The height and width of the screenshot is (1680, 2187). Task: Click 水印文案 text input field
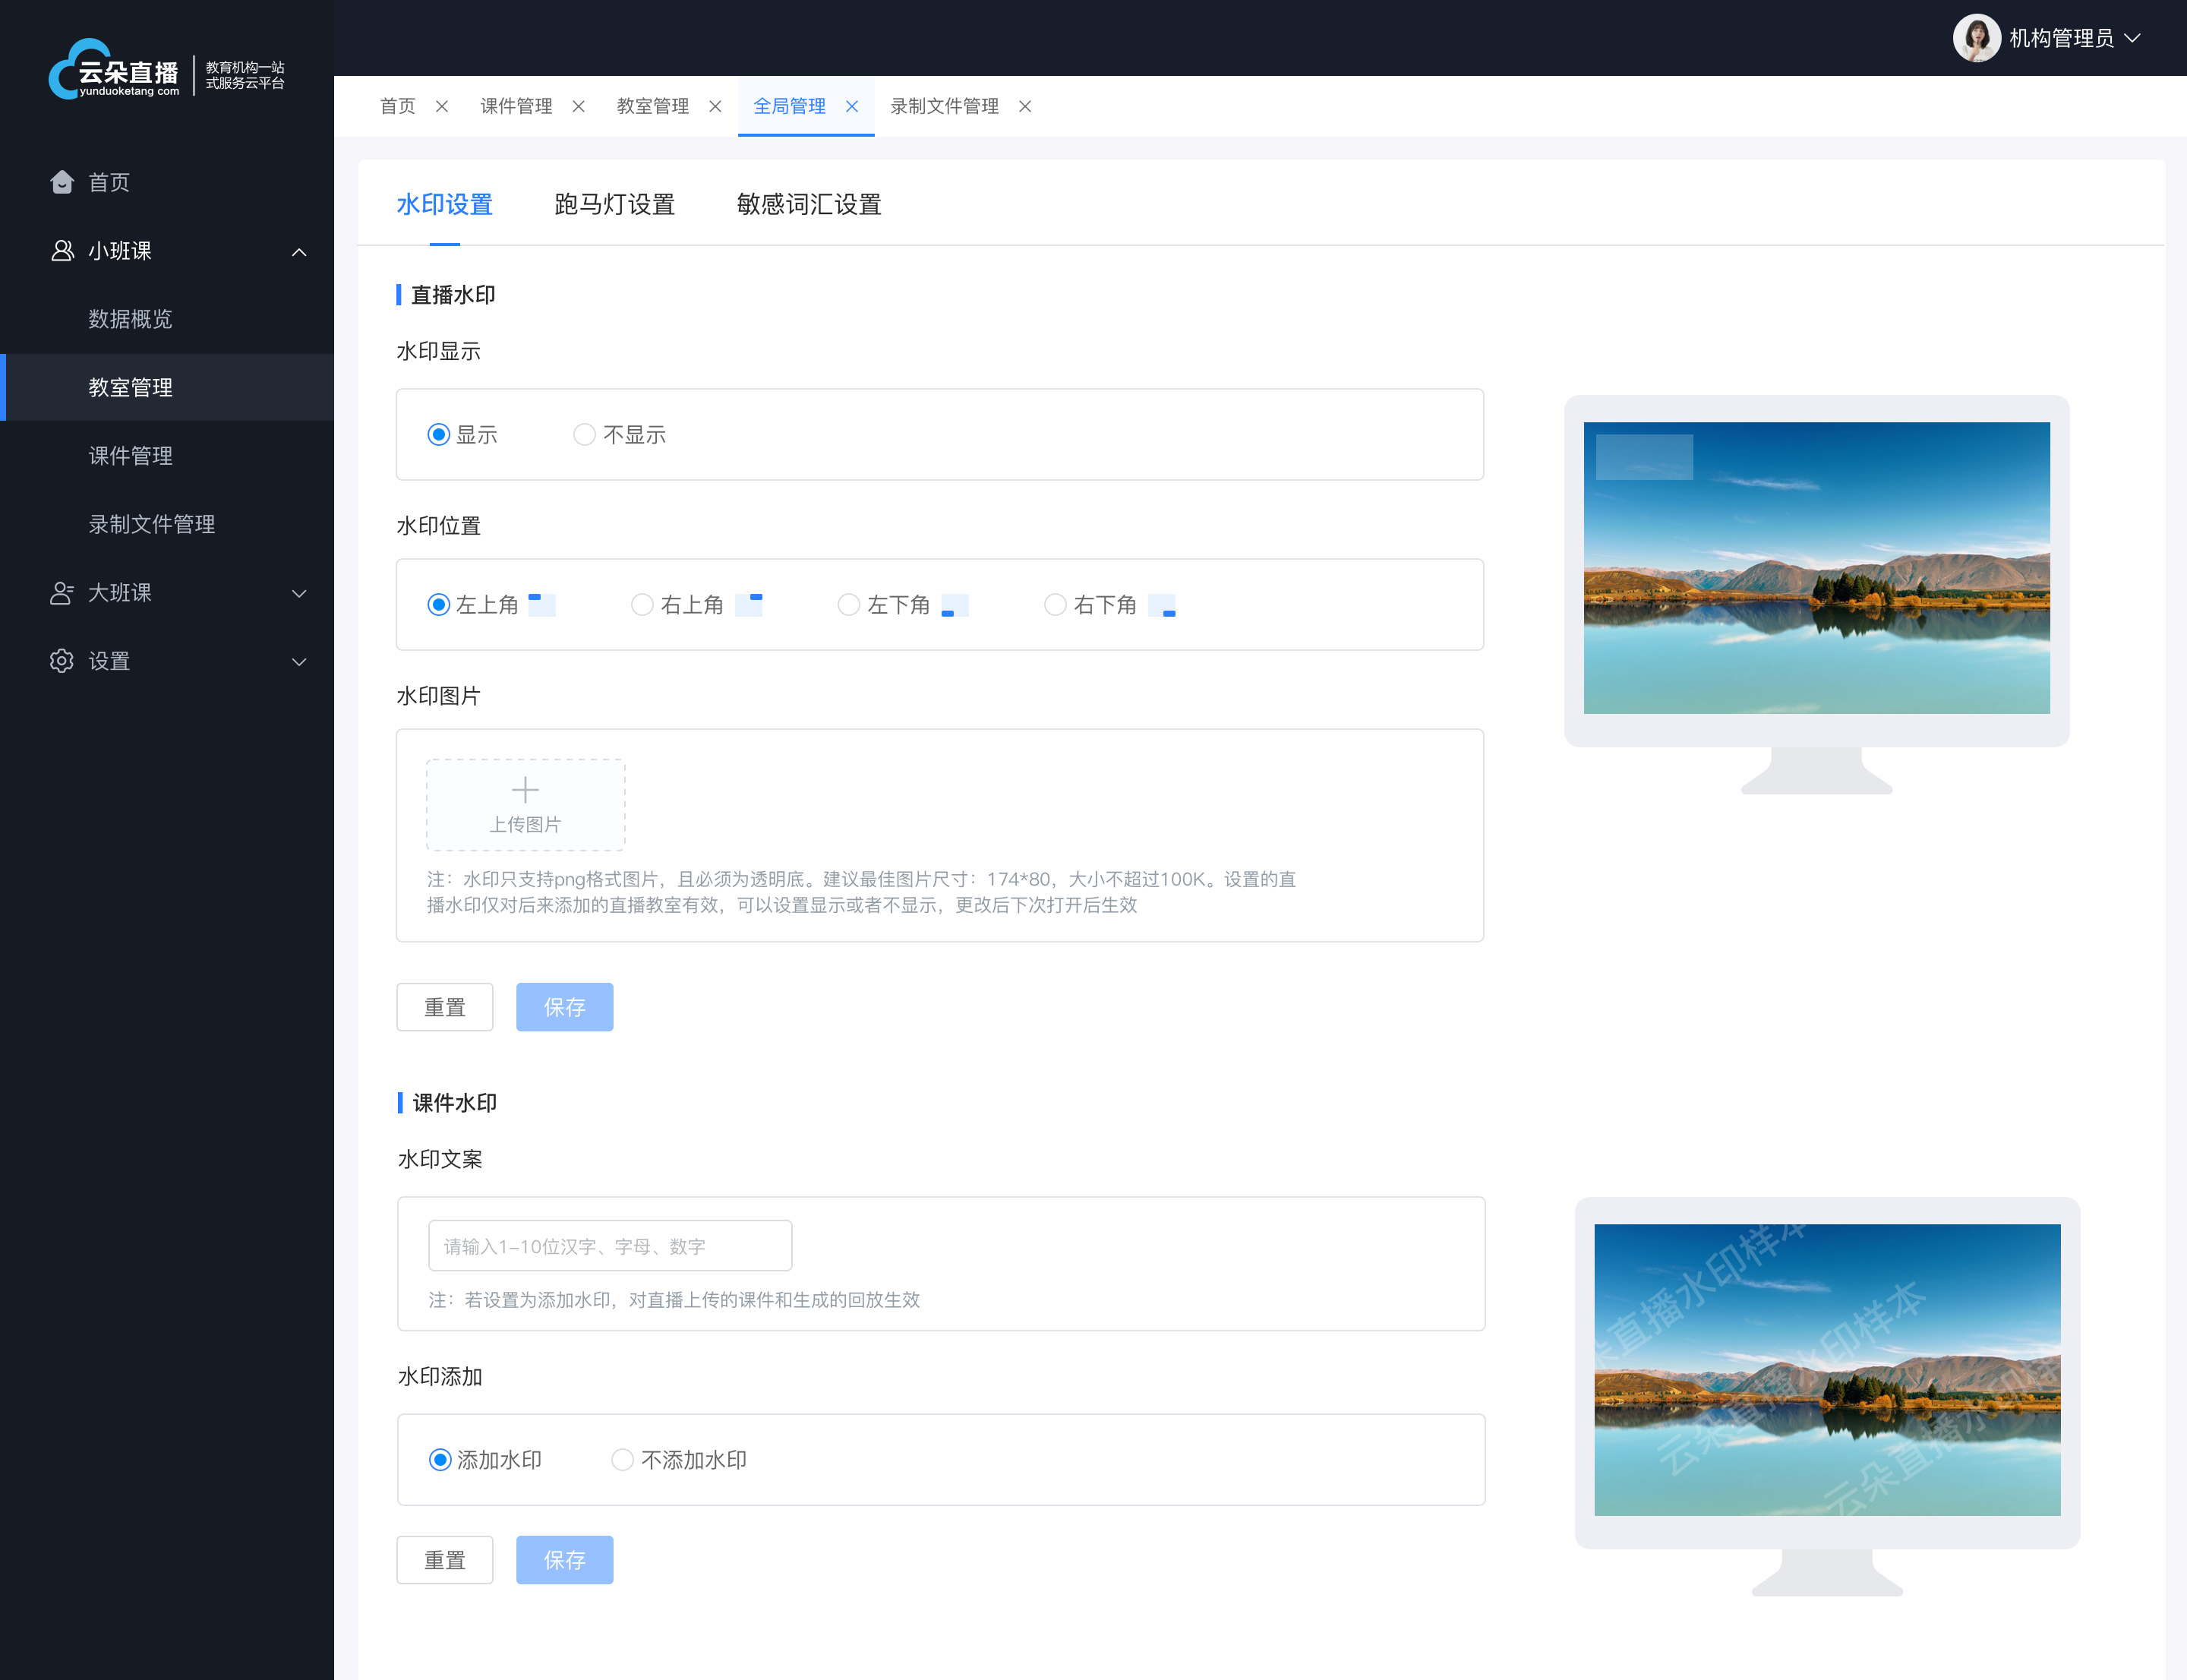pos(608,1246)
